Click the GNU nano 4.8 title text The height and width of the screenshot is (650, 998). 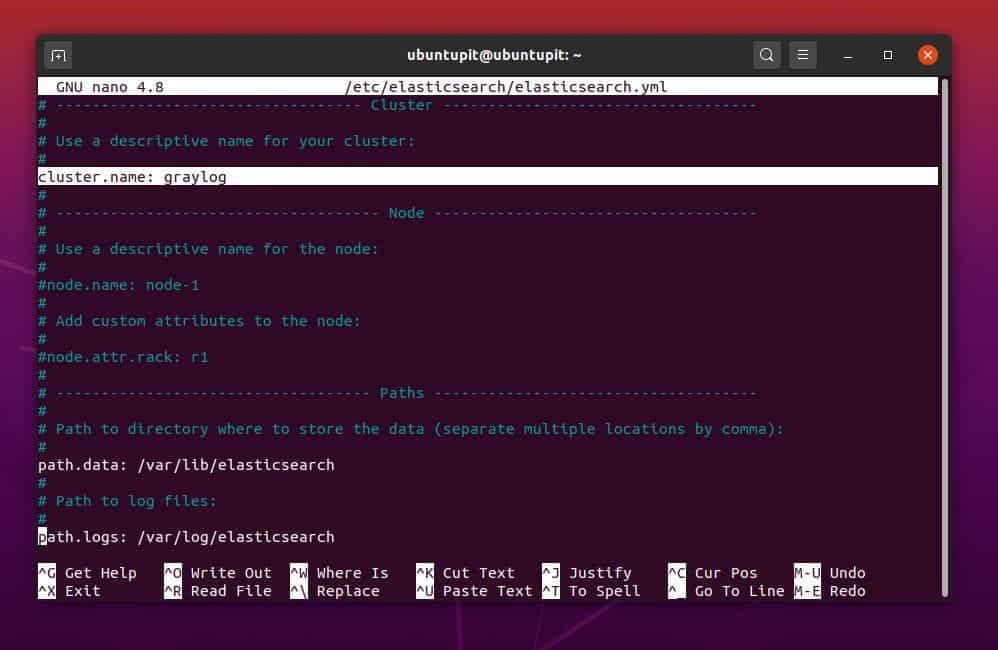pos(109,87)
